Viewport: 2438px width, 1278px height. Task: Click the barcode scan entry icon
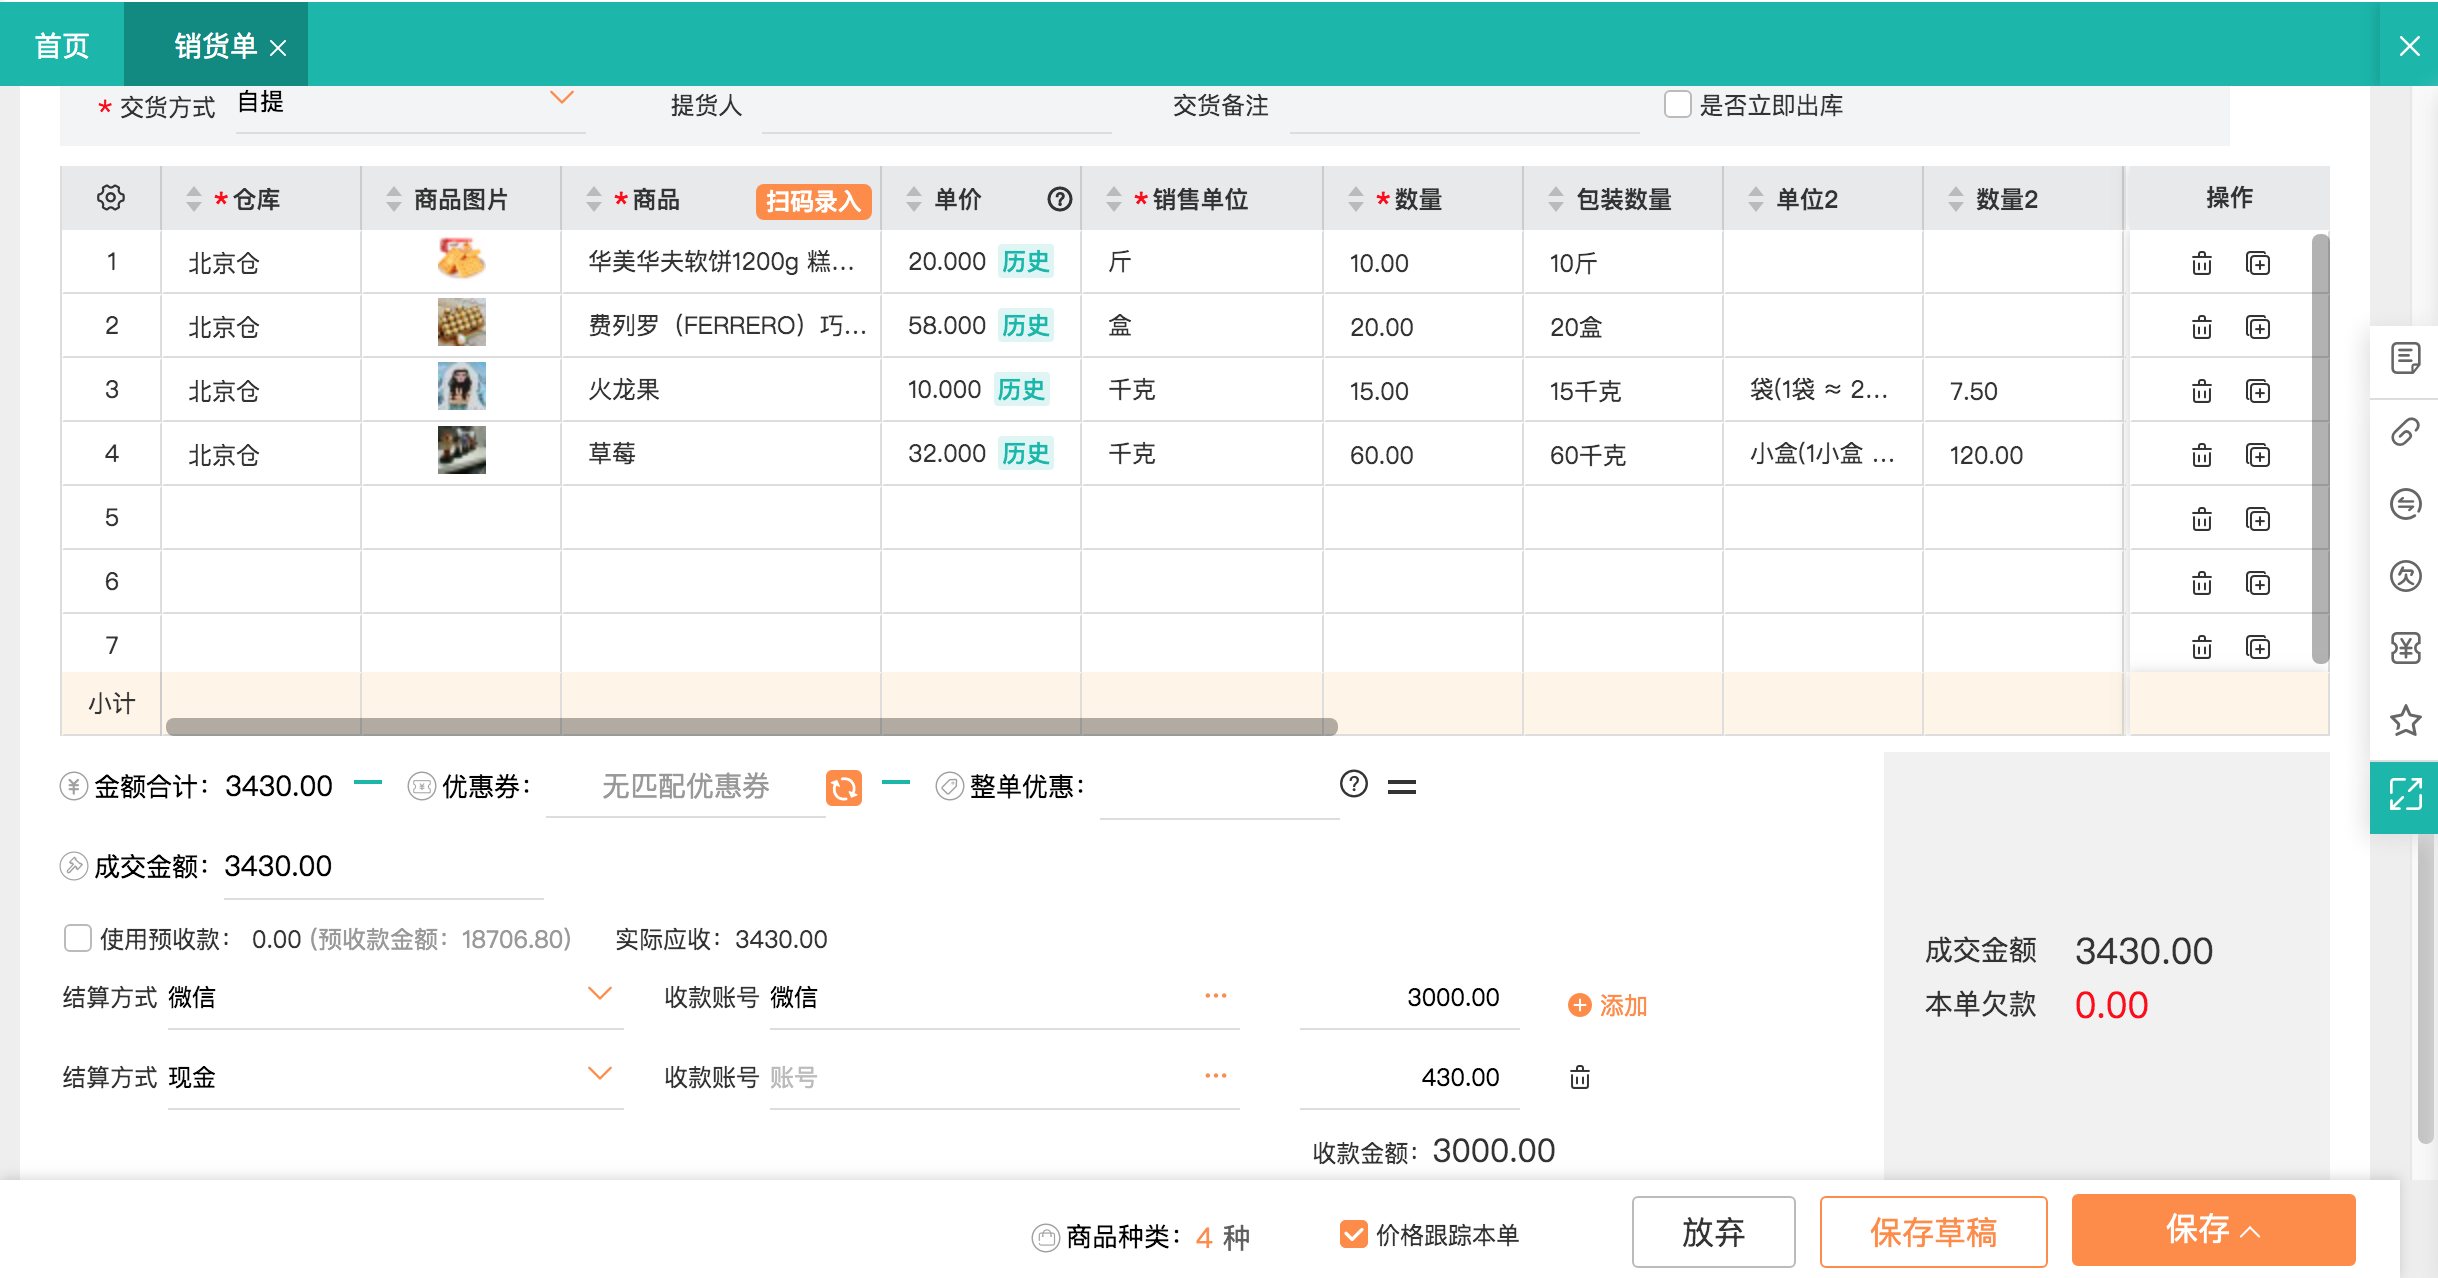pos(813,198)
